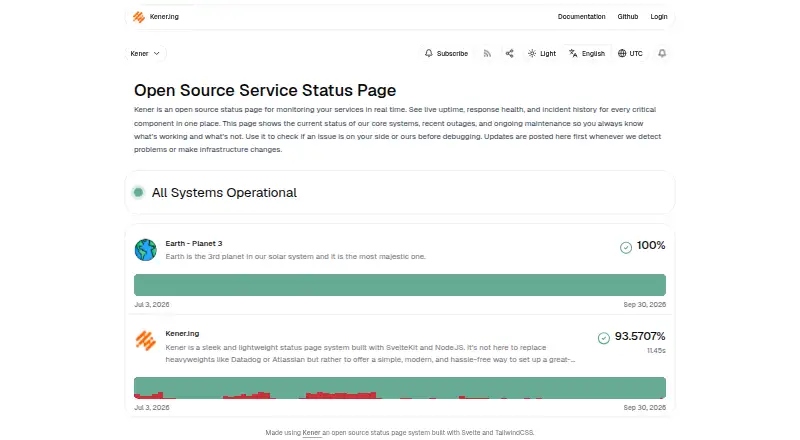Click the share icon

click(x=509, y=54)
